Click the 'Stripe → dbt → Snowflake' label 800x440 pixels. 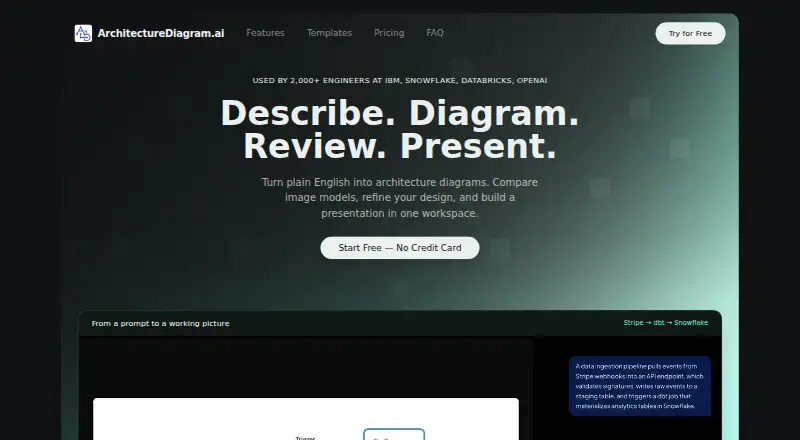(665, 323)
